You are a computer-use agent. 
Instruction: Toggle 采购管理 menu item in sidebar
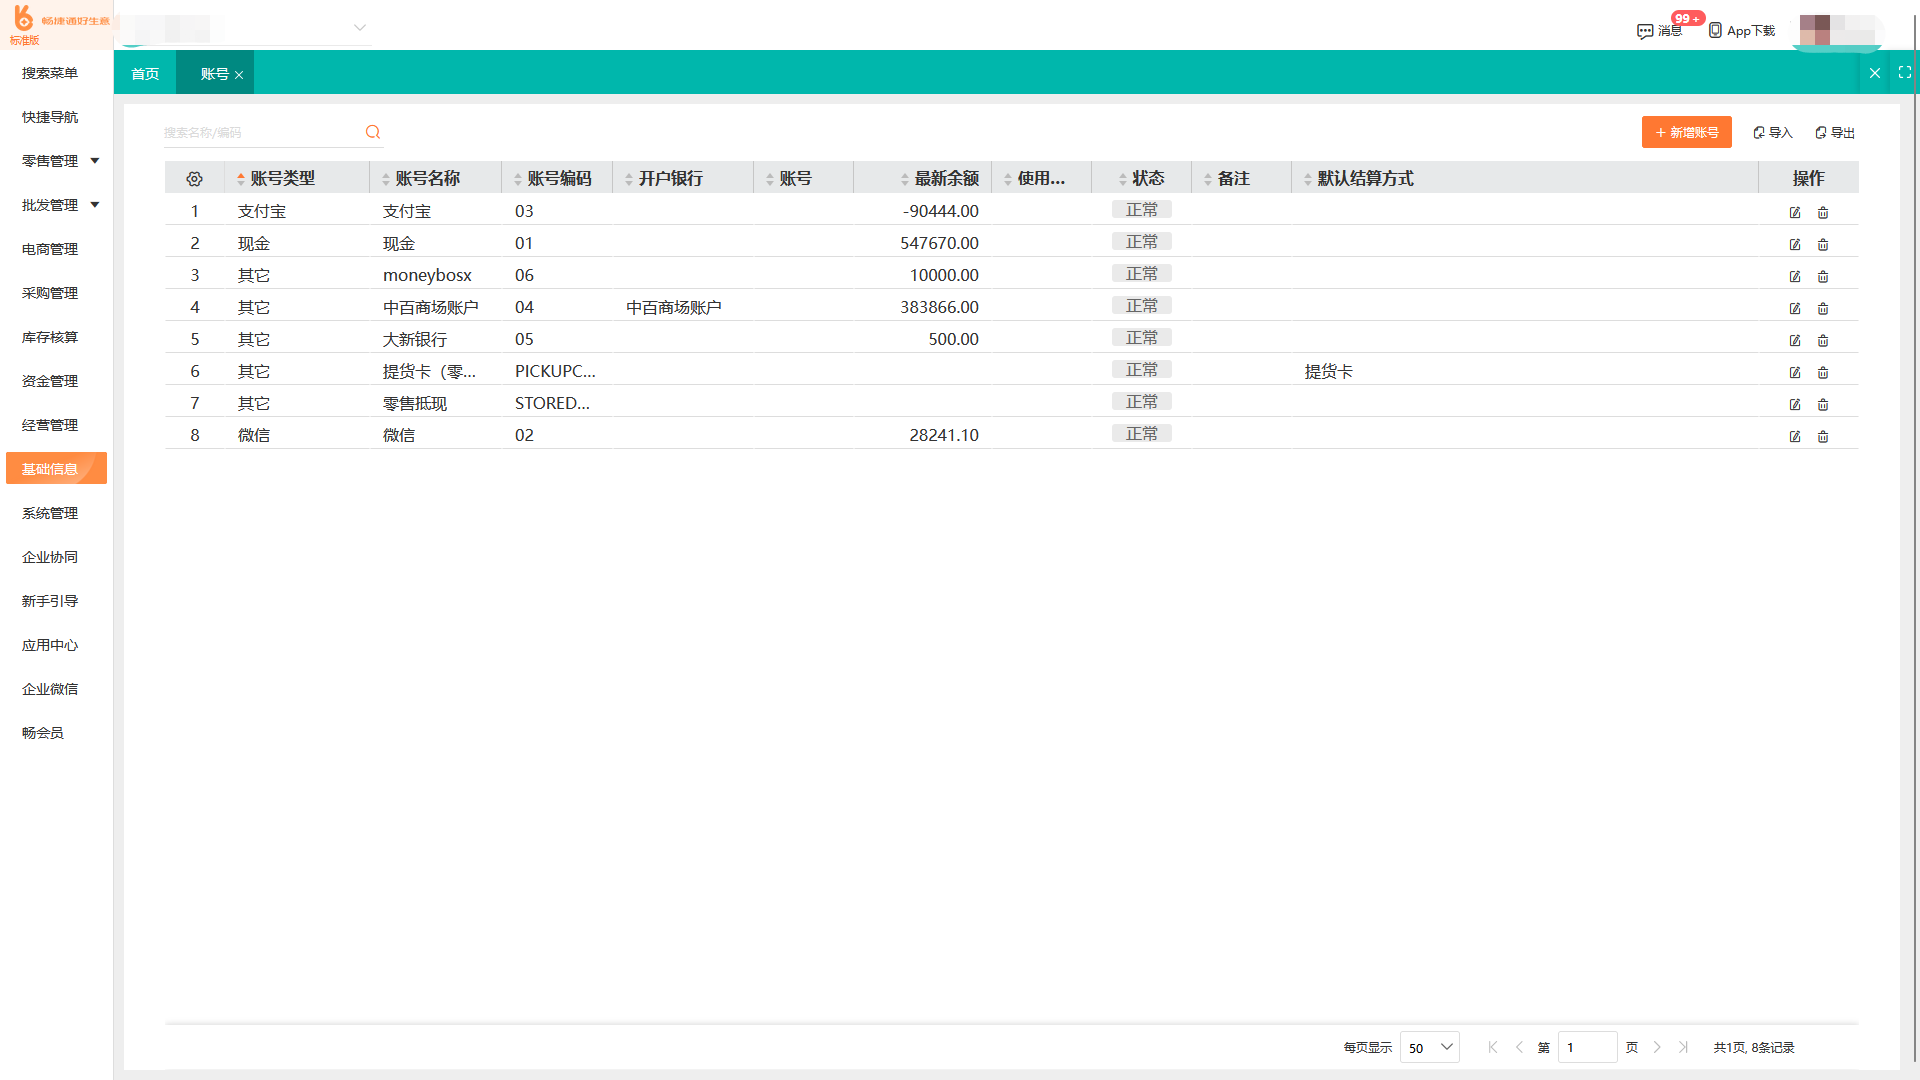coord(53,291)
